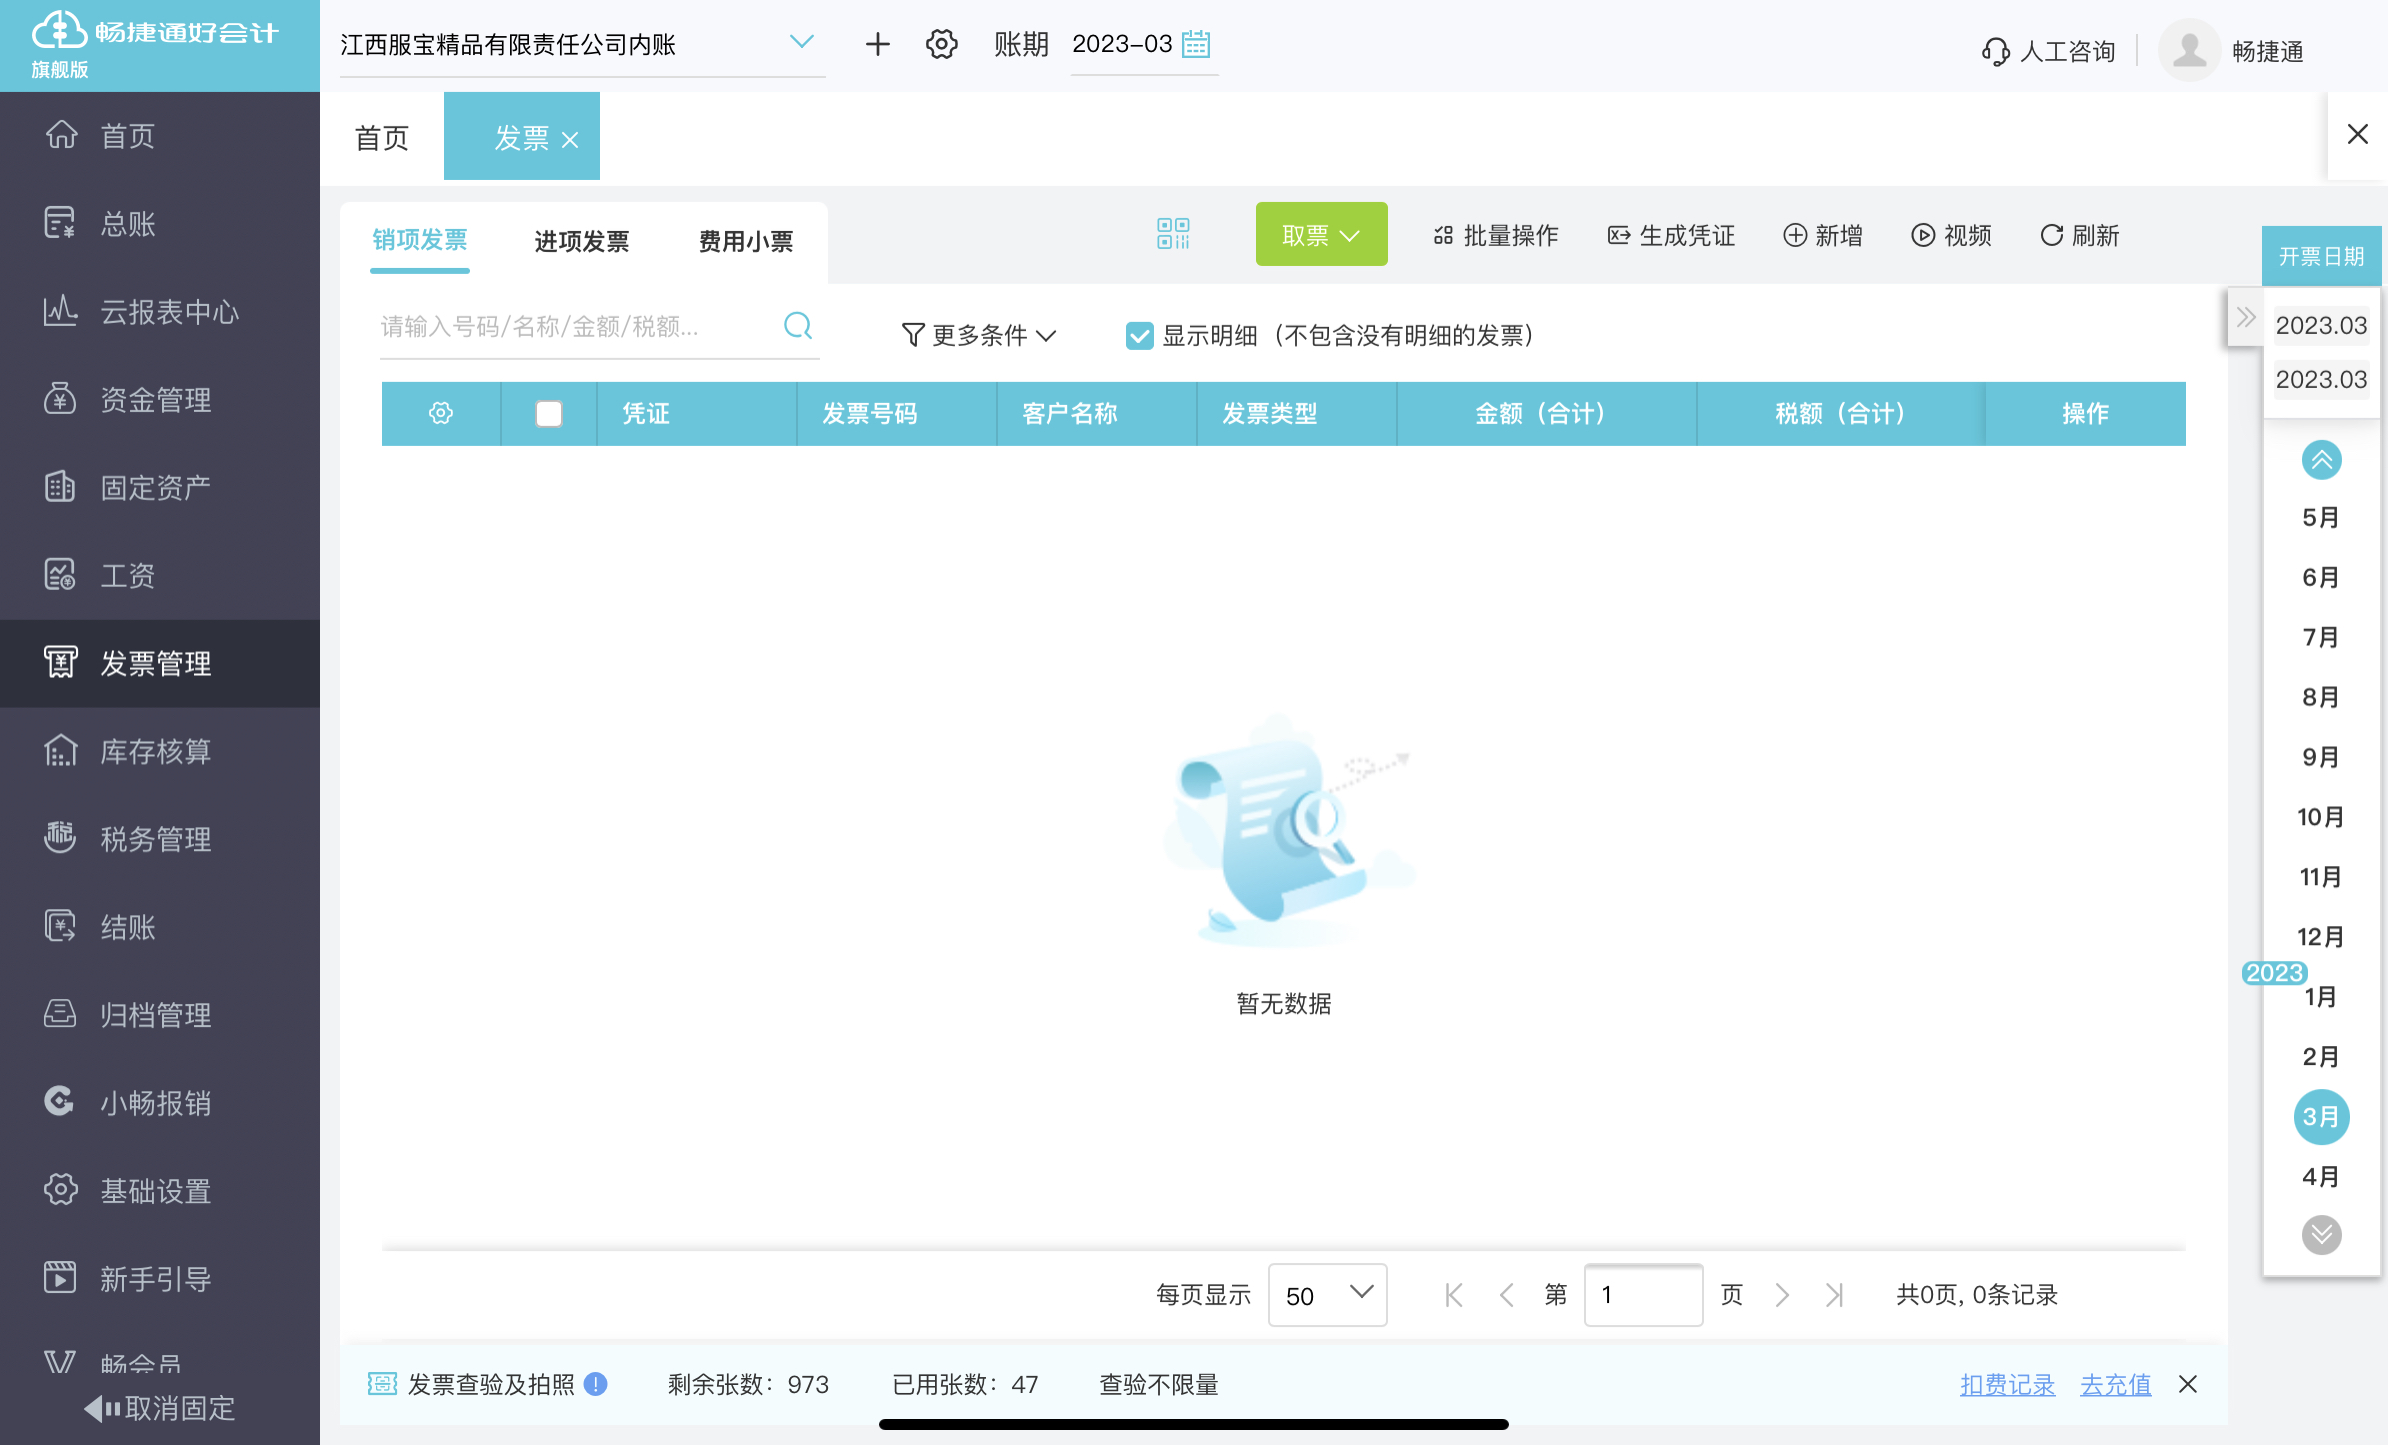
Task: Switch to the 费用小票 tab
Action: (745, 241)
